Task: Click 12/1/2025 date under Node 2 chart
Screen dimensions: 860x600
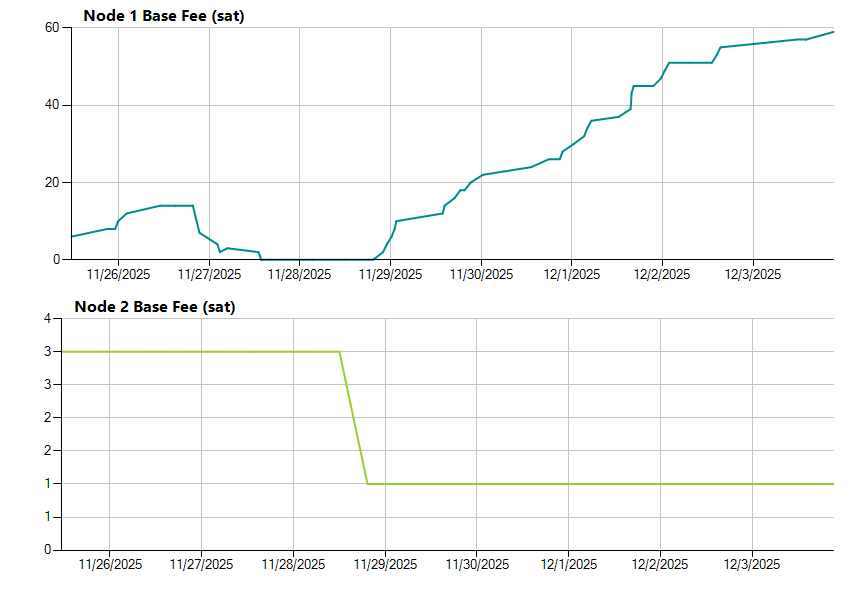Action: click(568, 564)
